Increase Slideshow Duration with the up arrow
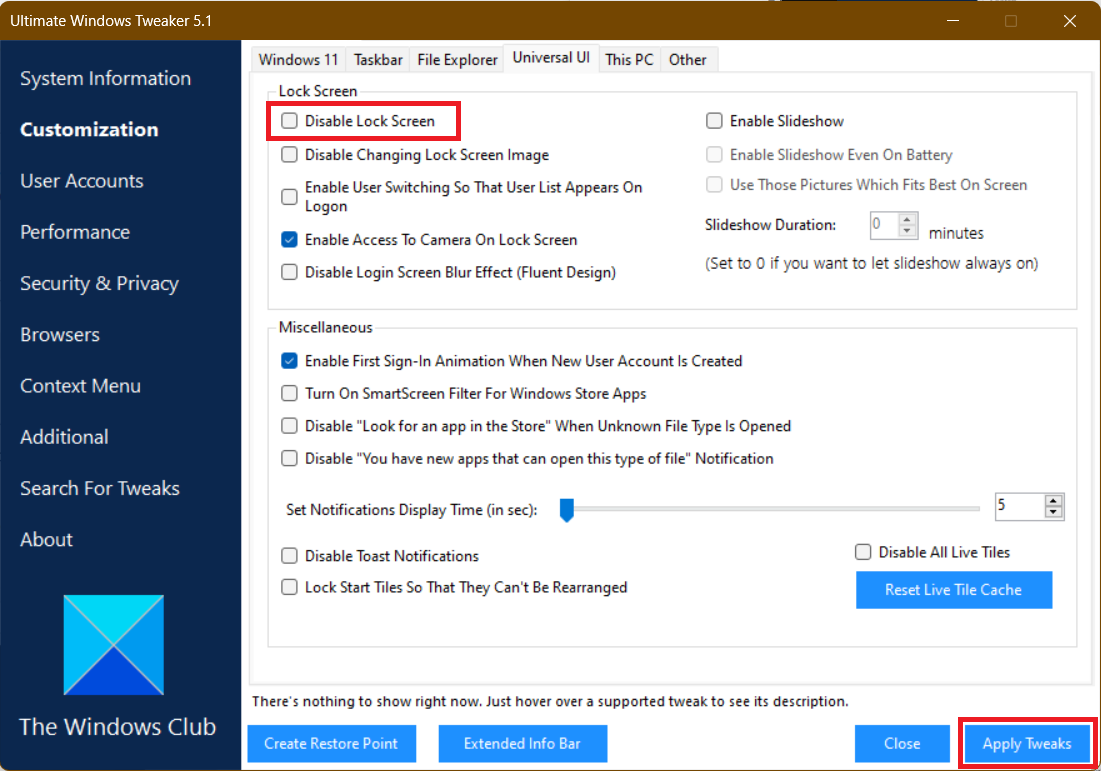1101x771 pixels. point(906,219)
